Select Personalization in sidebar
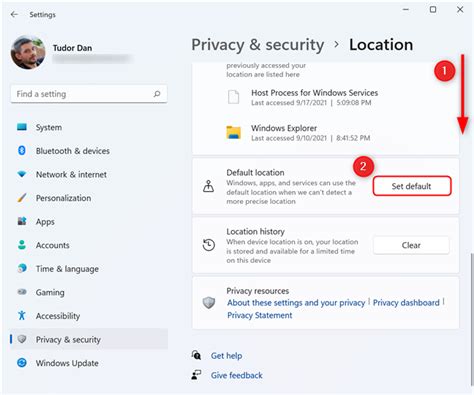 tap(89, 198)
